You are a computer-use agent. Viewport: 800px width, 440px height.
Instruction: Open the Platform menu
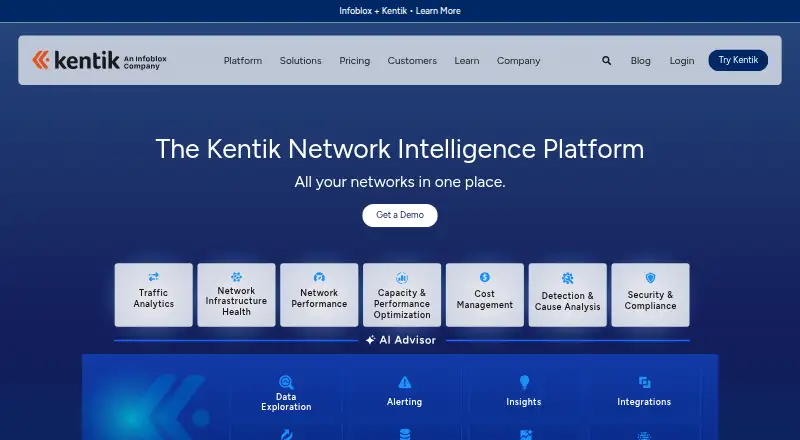[x=243, y=61]
